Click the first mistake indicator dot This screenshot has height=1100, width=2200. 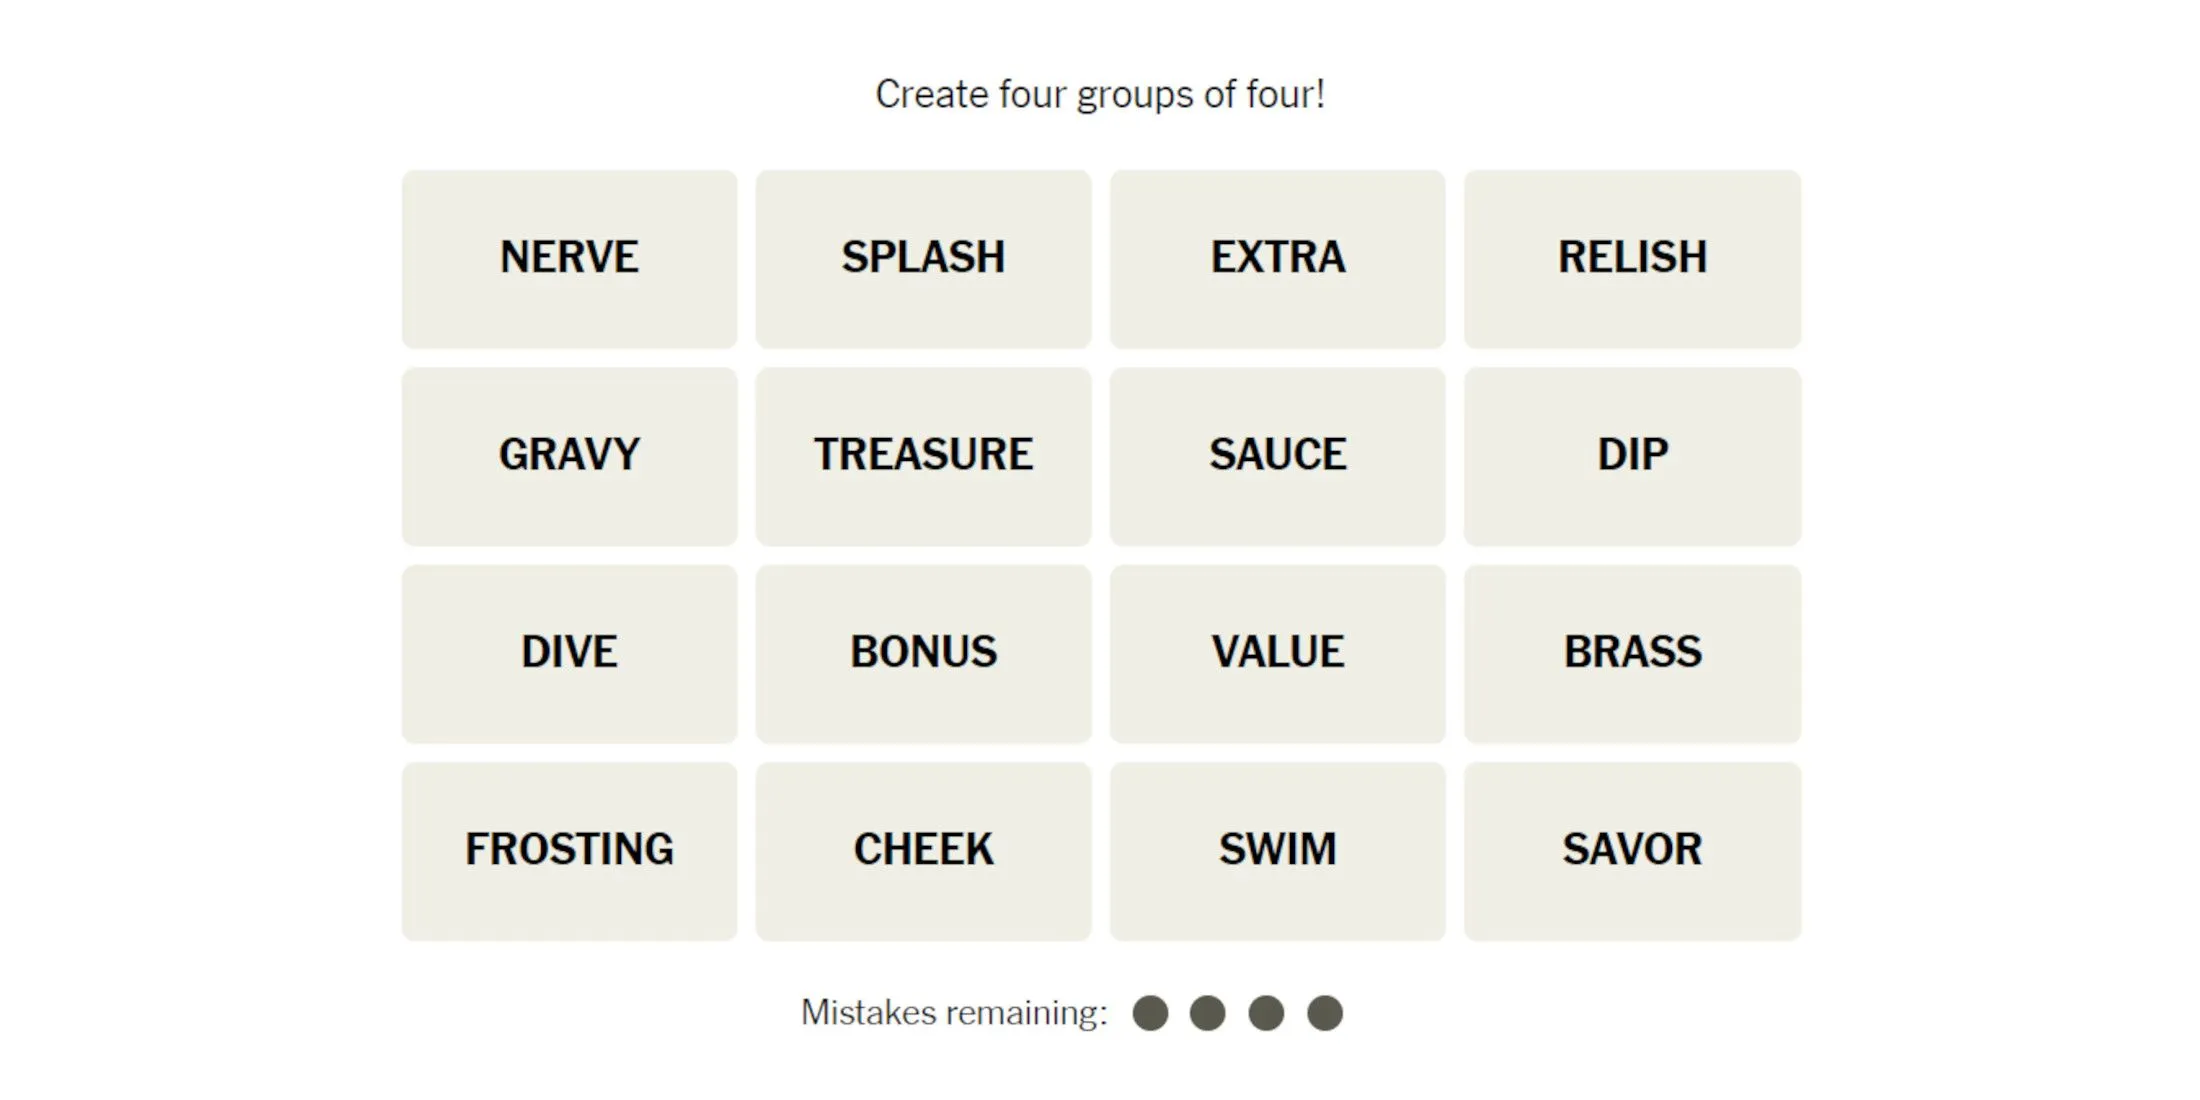pyautogui.click(x=1153, y=1012)
